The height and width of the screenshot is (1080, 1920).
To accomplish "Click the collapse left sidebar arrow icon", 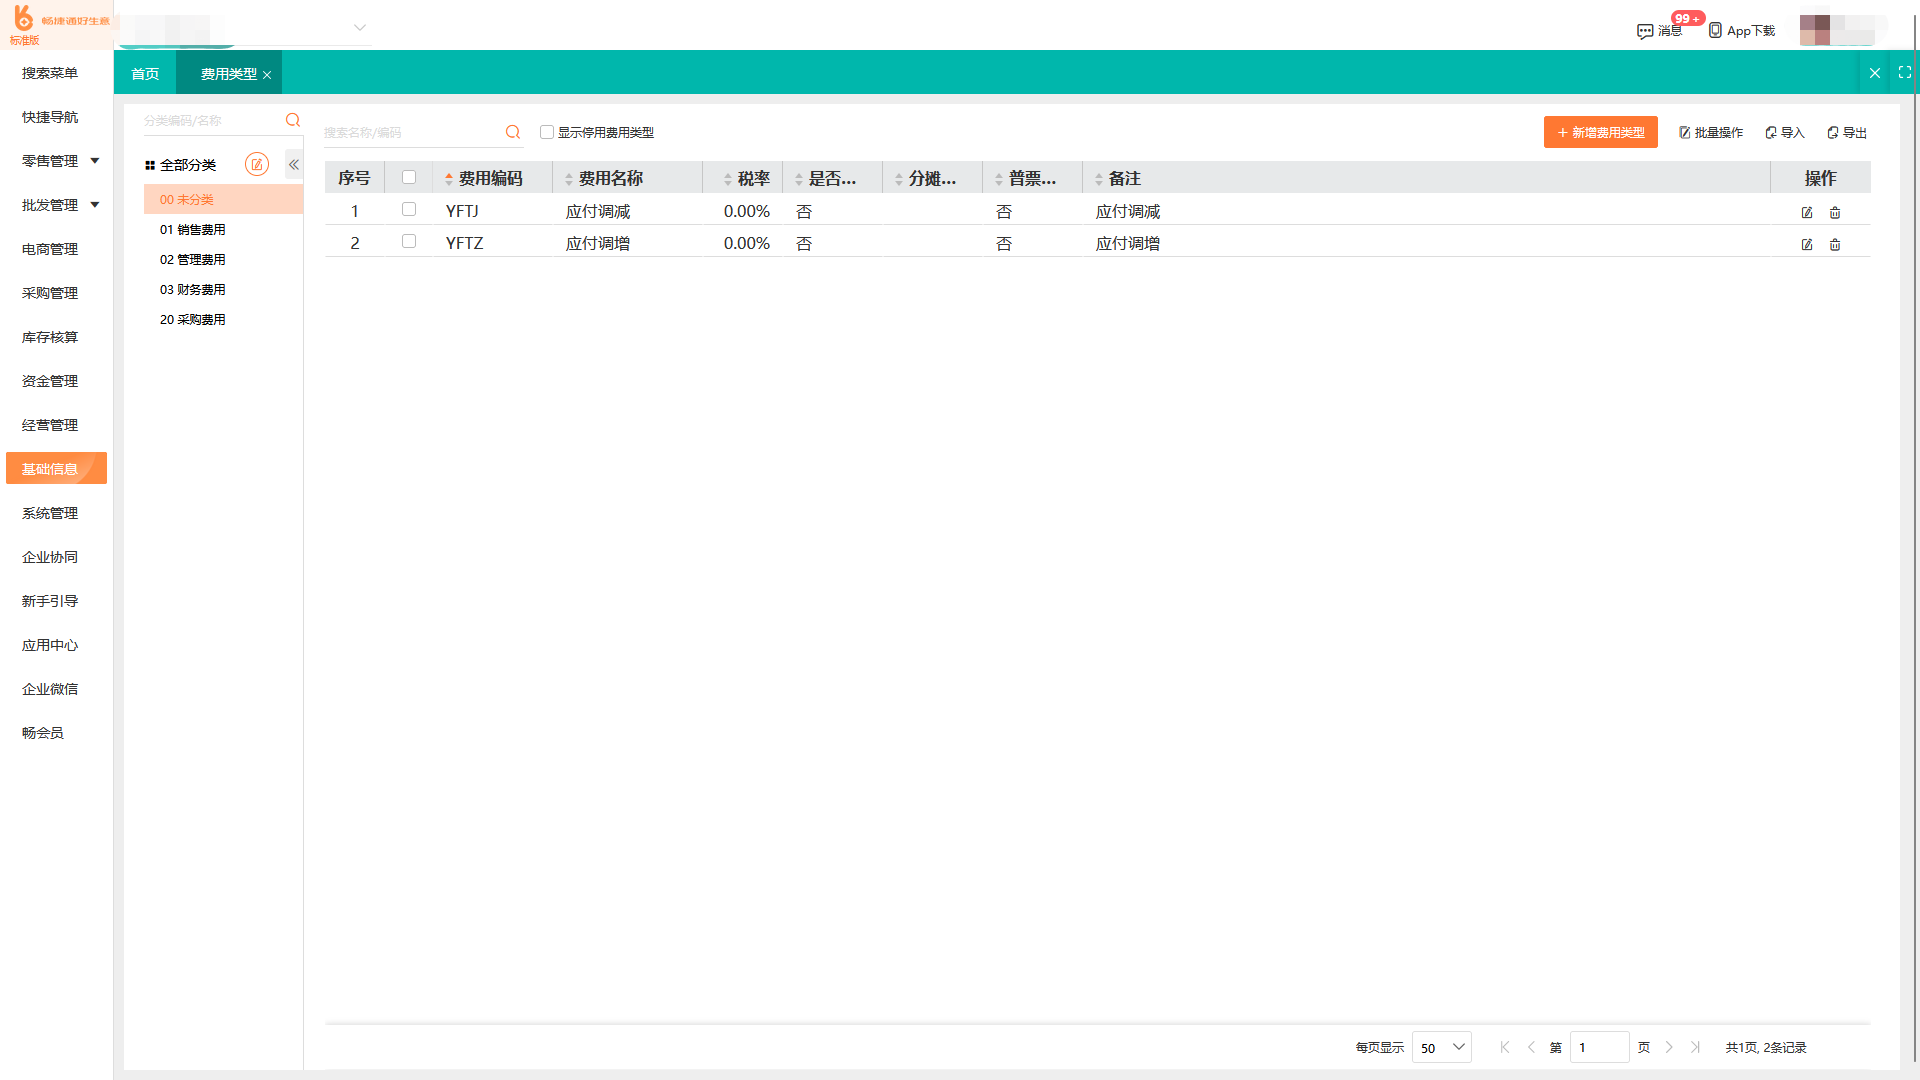I will click(293, 164).
